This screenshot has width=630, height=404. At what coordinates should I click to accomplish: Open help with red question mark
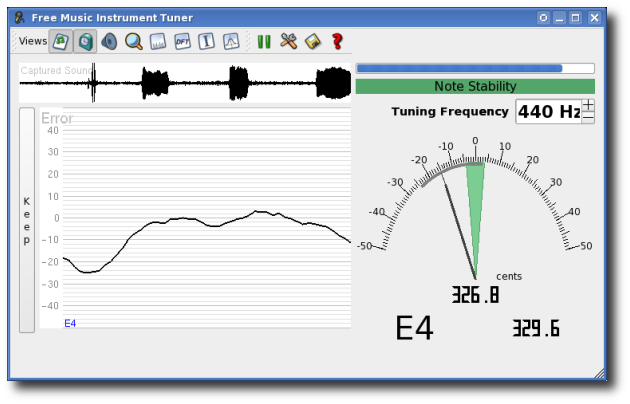pos(337,41)
